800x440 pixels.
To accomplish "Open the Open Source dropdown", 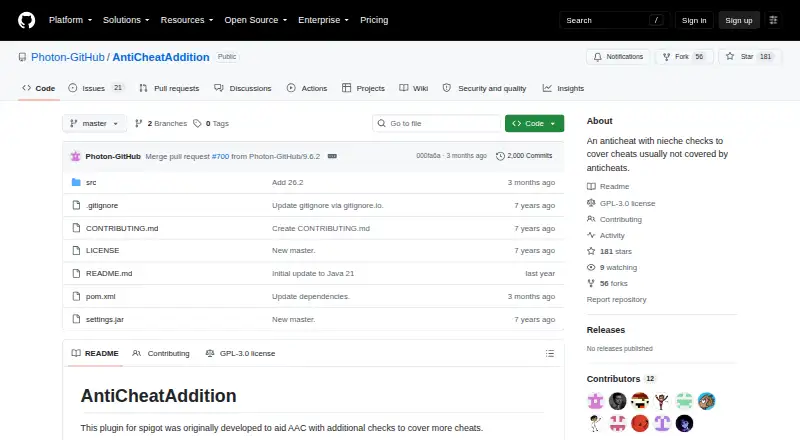I will point(256,20).
